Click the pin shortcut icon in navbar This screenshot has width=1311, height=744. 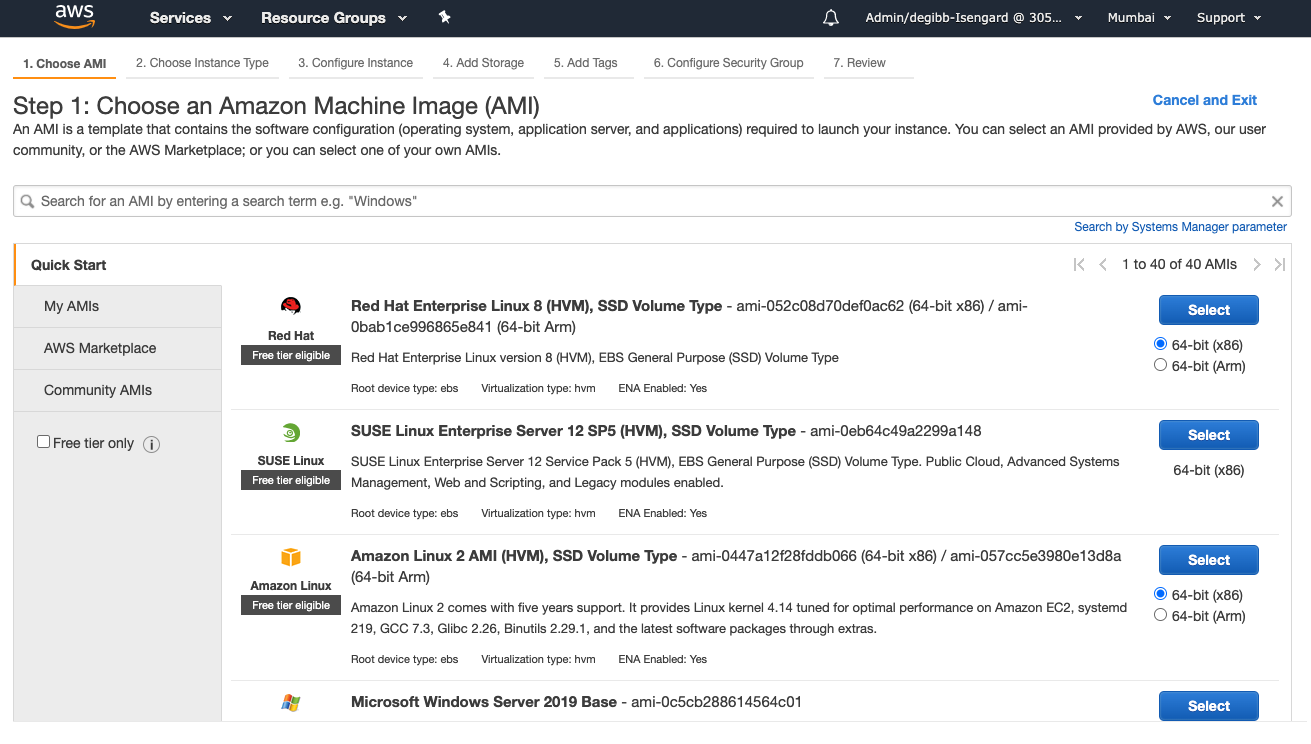click(444, 18)
